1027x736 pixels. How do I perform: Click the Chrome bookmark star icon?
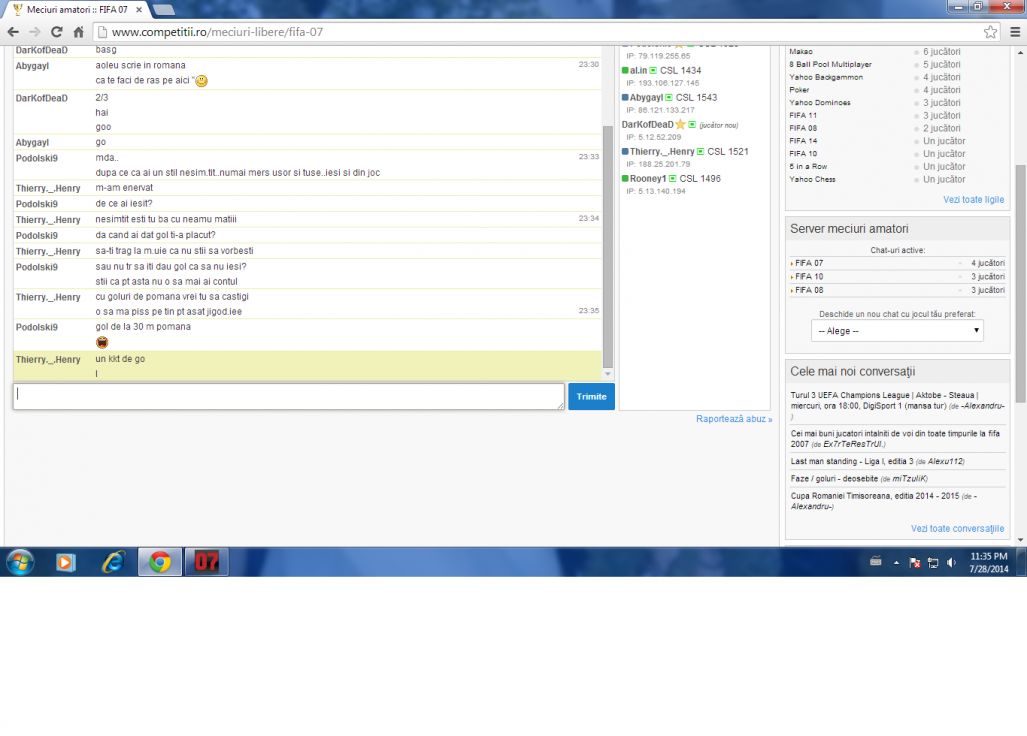point(990,32)
